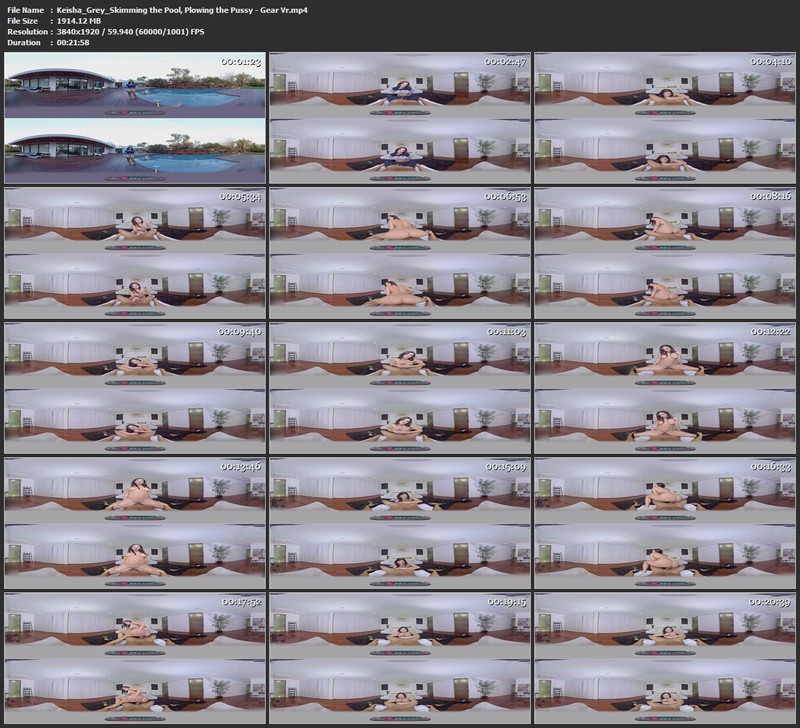Viewport: 800px width, 728px height.
Task: Select the frame at 00:02:47
Action: pos(400,118)
